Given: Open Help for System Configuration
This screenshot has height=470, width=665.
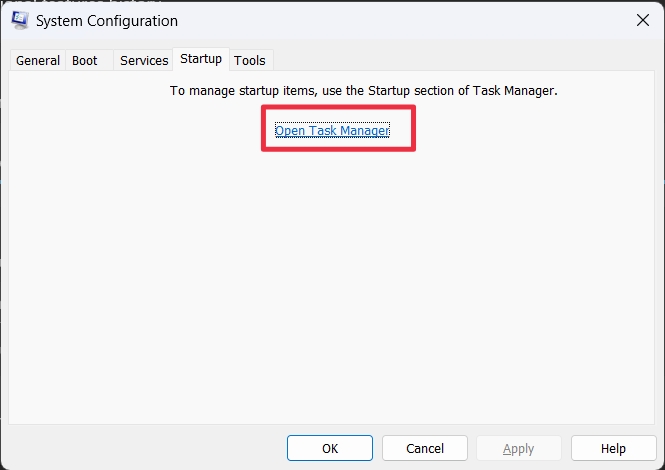Looking at the screenshot, I should (613, 448).
